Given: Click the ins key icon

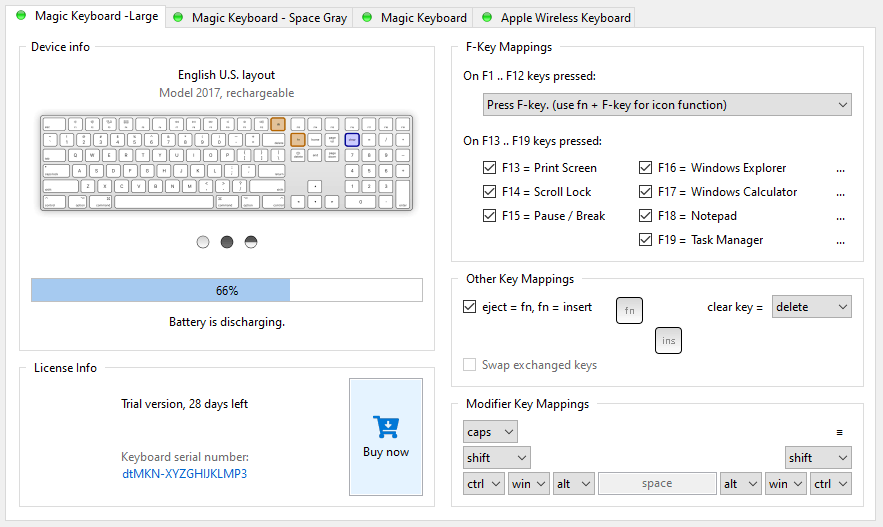Looking at the screenshot, I should click(668, 341).
